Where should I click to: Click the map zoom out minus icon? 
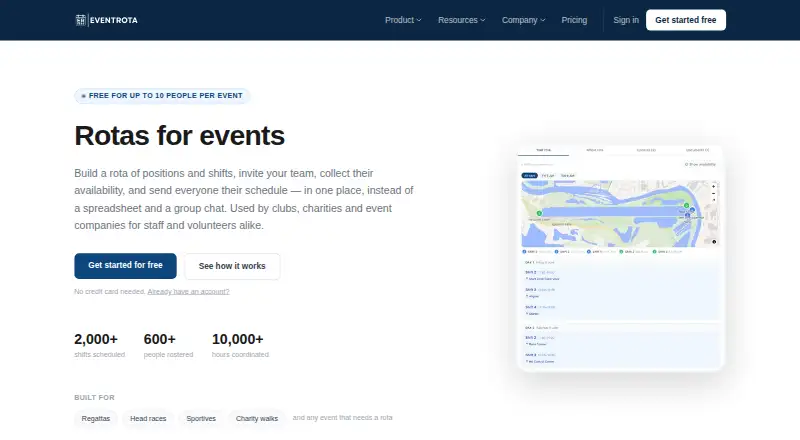(714, 193)
